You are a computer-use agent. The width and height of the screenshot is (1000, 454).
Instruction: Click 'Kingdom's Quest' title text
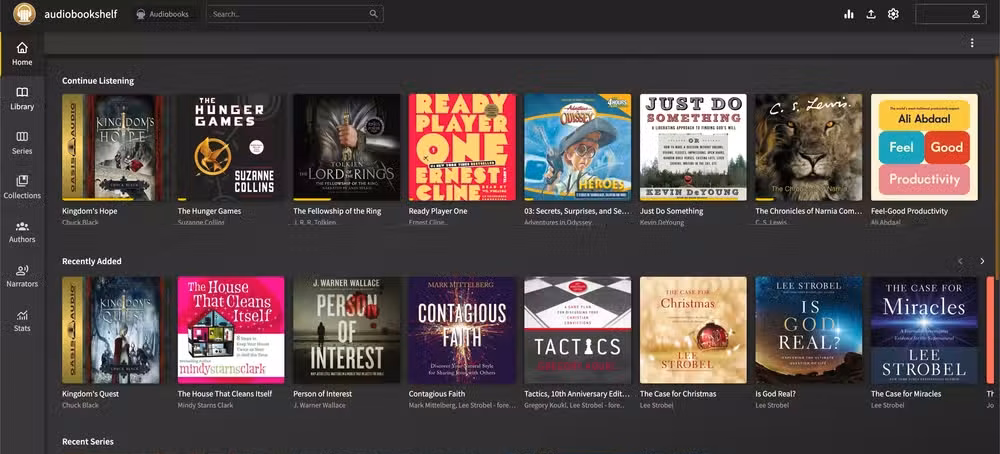[x=91, y=394]
